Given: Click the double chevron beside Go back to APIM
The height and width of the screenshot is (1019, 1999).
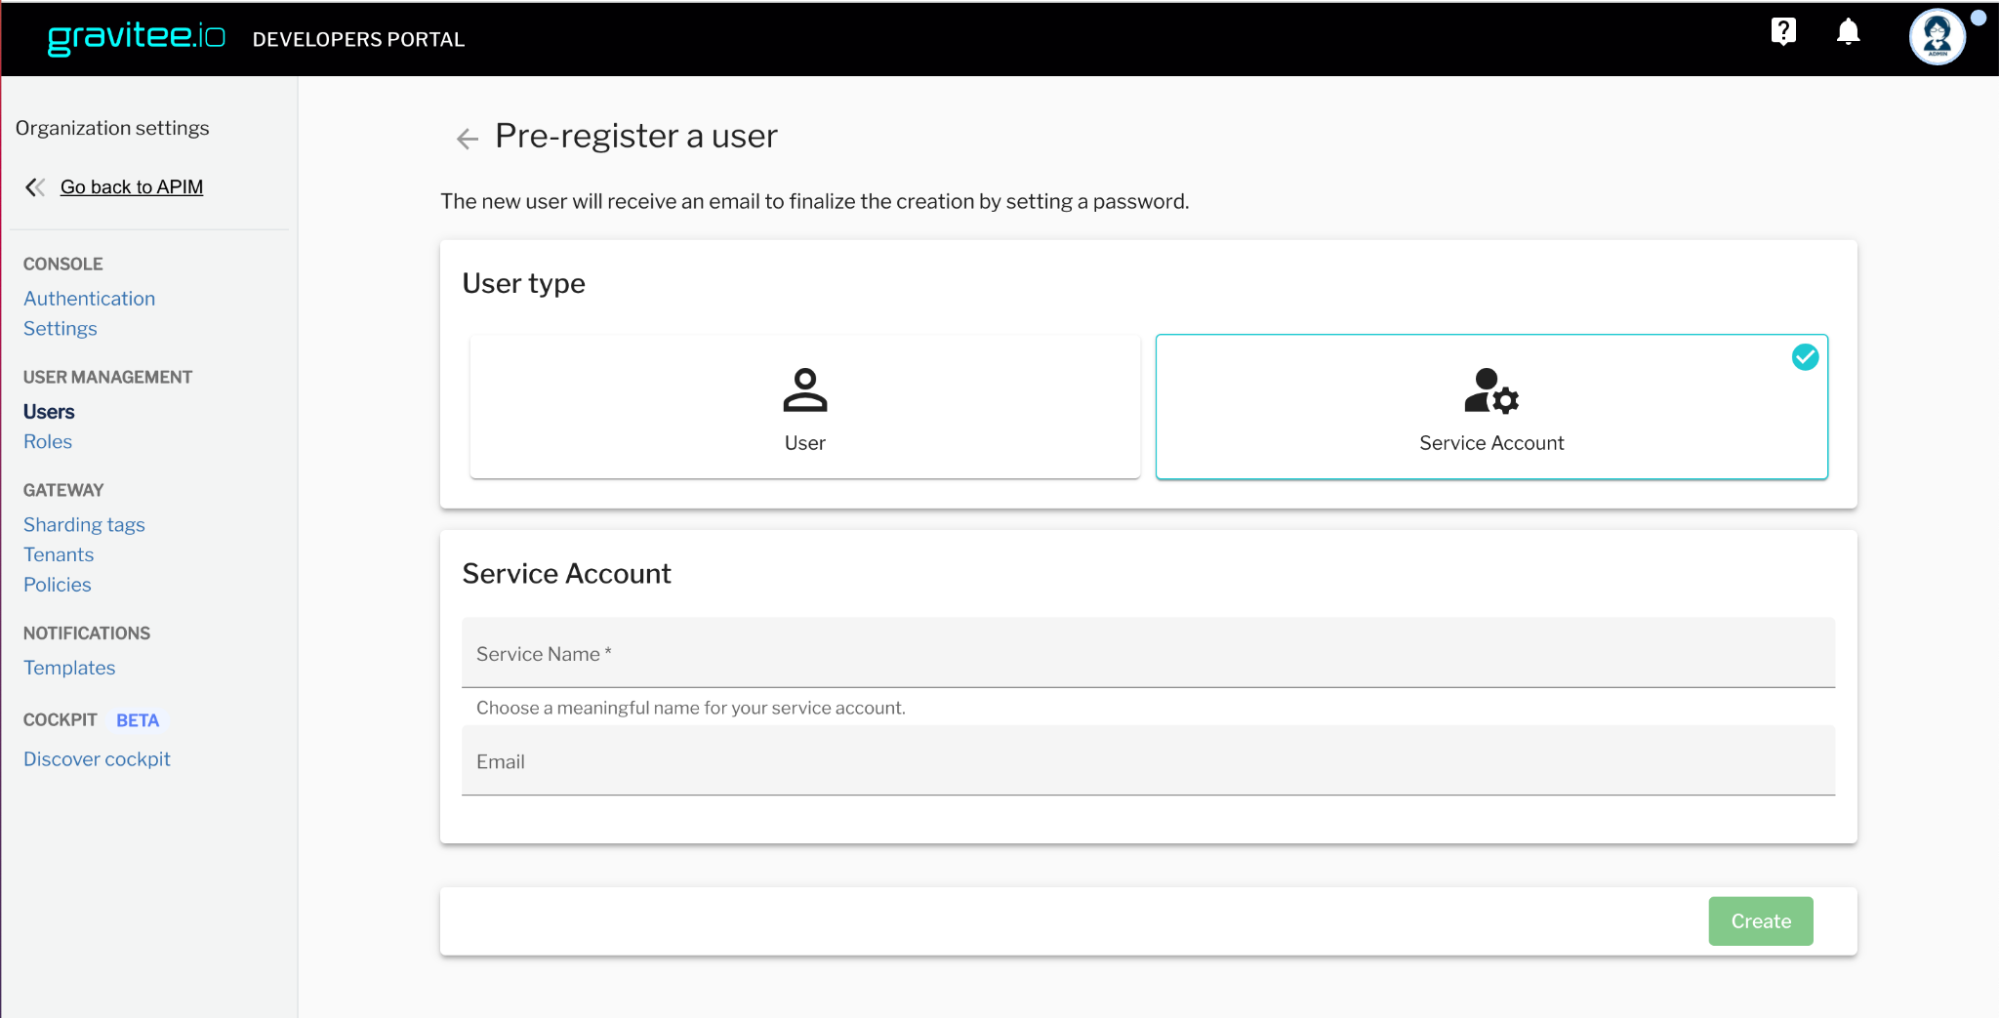Looking at the screenshot, I should pos(35,187).
